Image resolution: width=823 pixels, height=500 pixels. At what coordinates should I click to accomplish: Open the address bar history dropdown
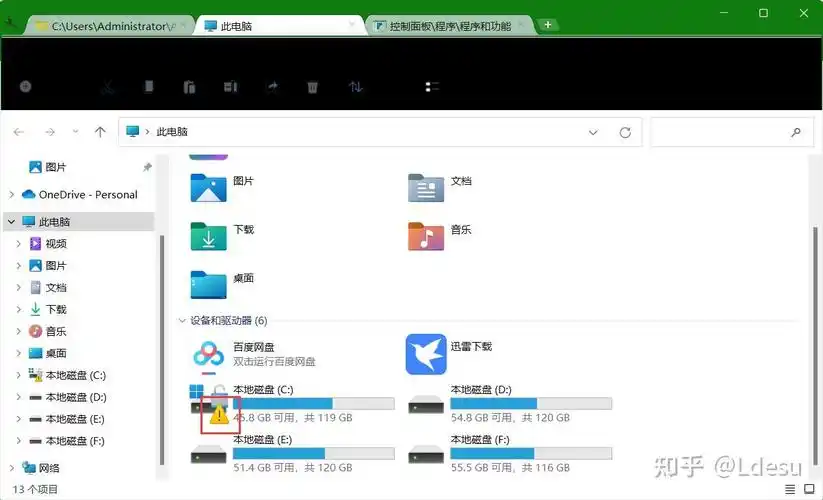pyautogui.click(x=593, y=132)
